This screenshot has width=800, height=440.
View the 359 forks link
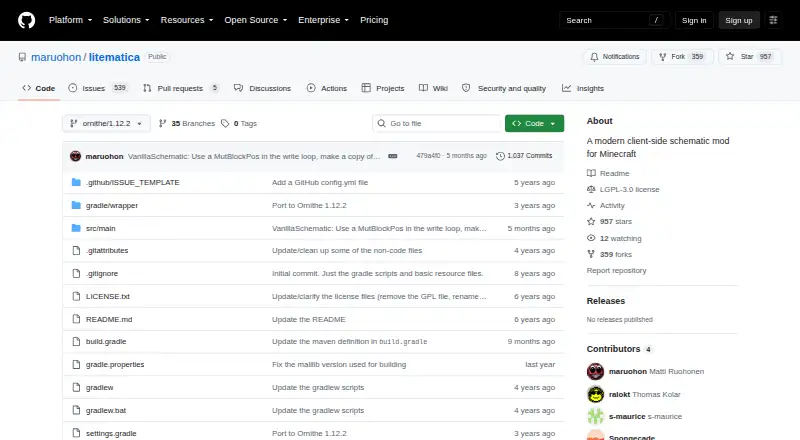(609, 254)
